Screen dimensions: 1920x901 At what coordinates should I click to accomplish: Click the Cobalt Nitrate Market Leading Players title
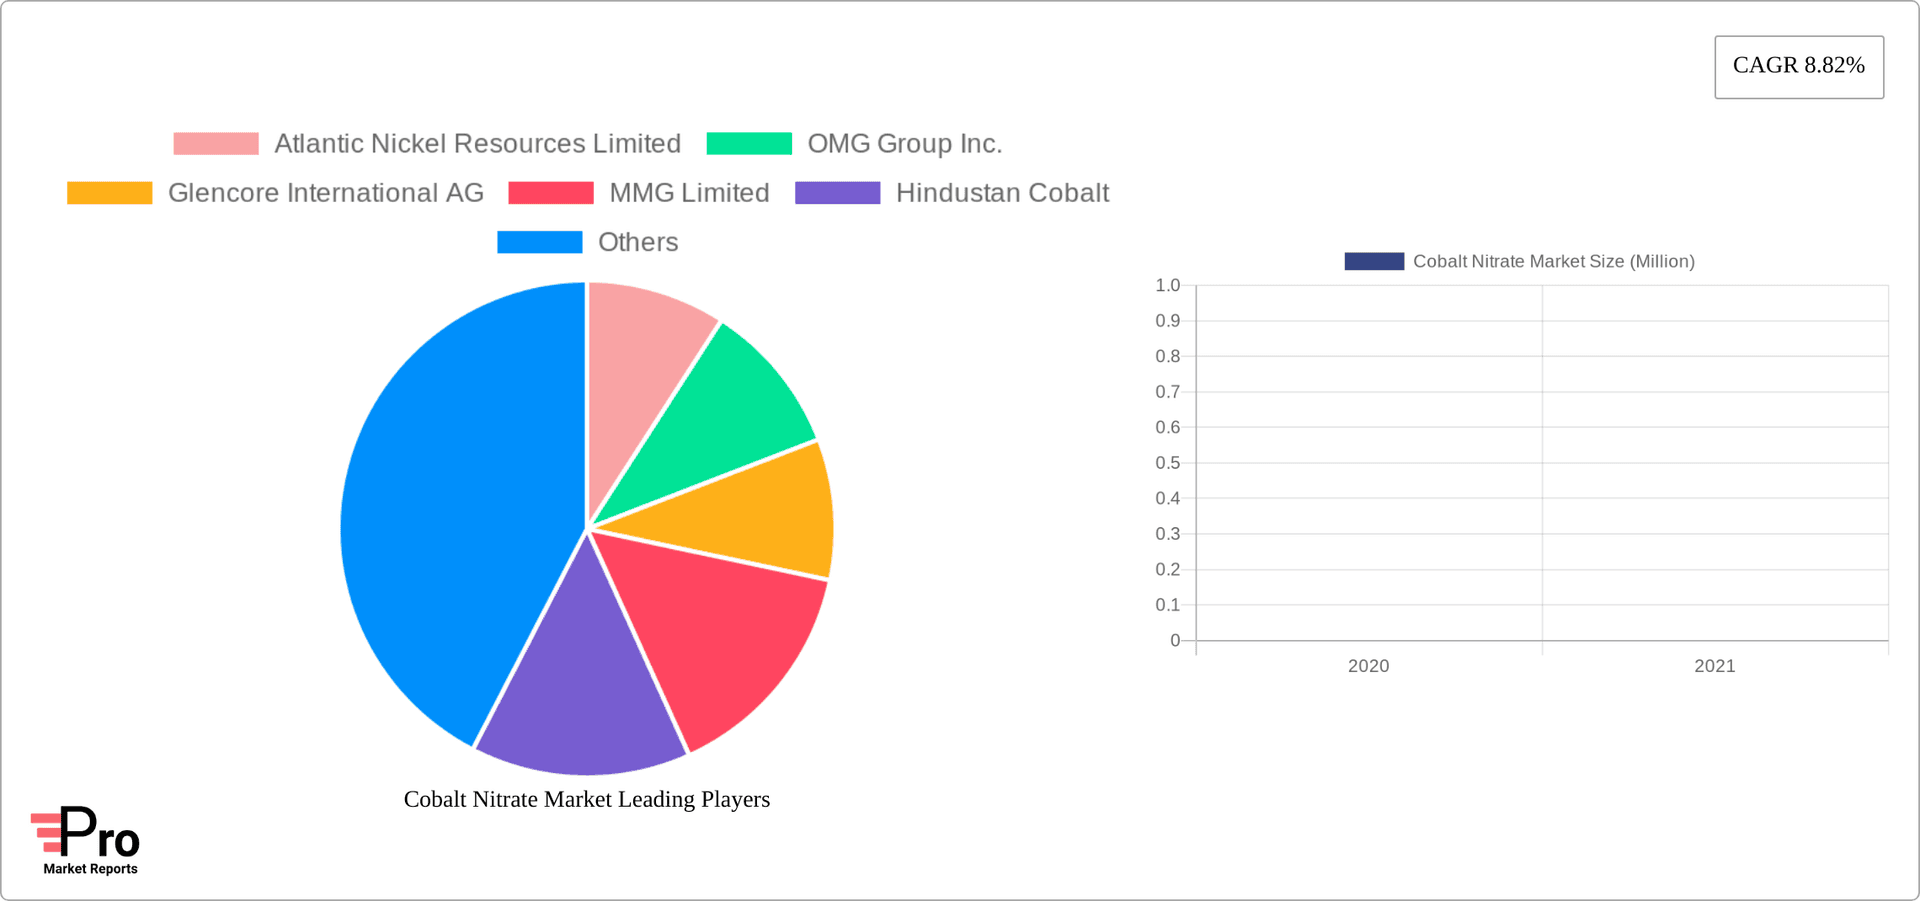(x=586, y=799)
